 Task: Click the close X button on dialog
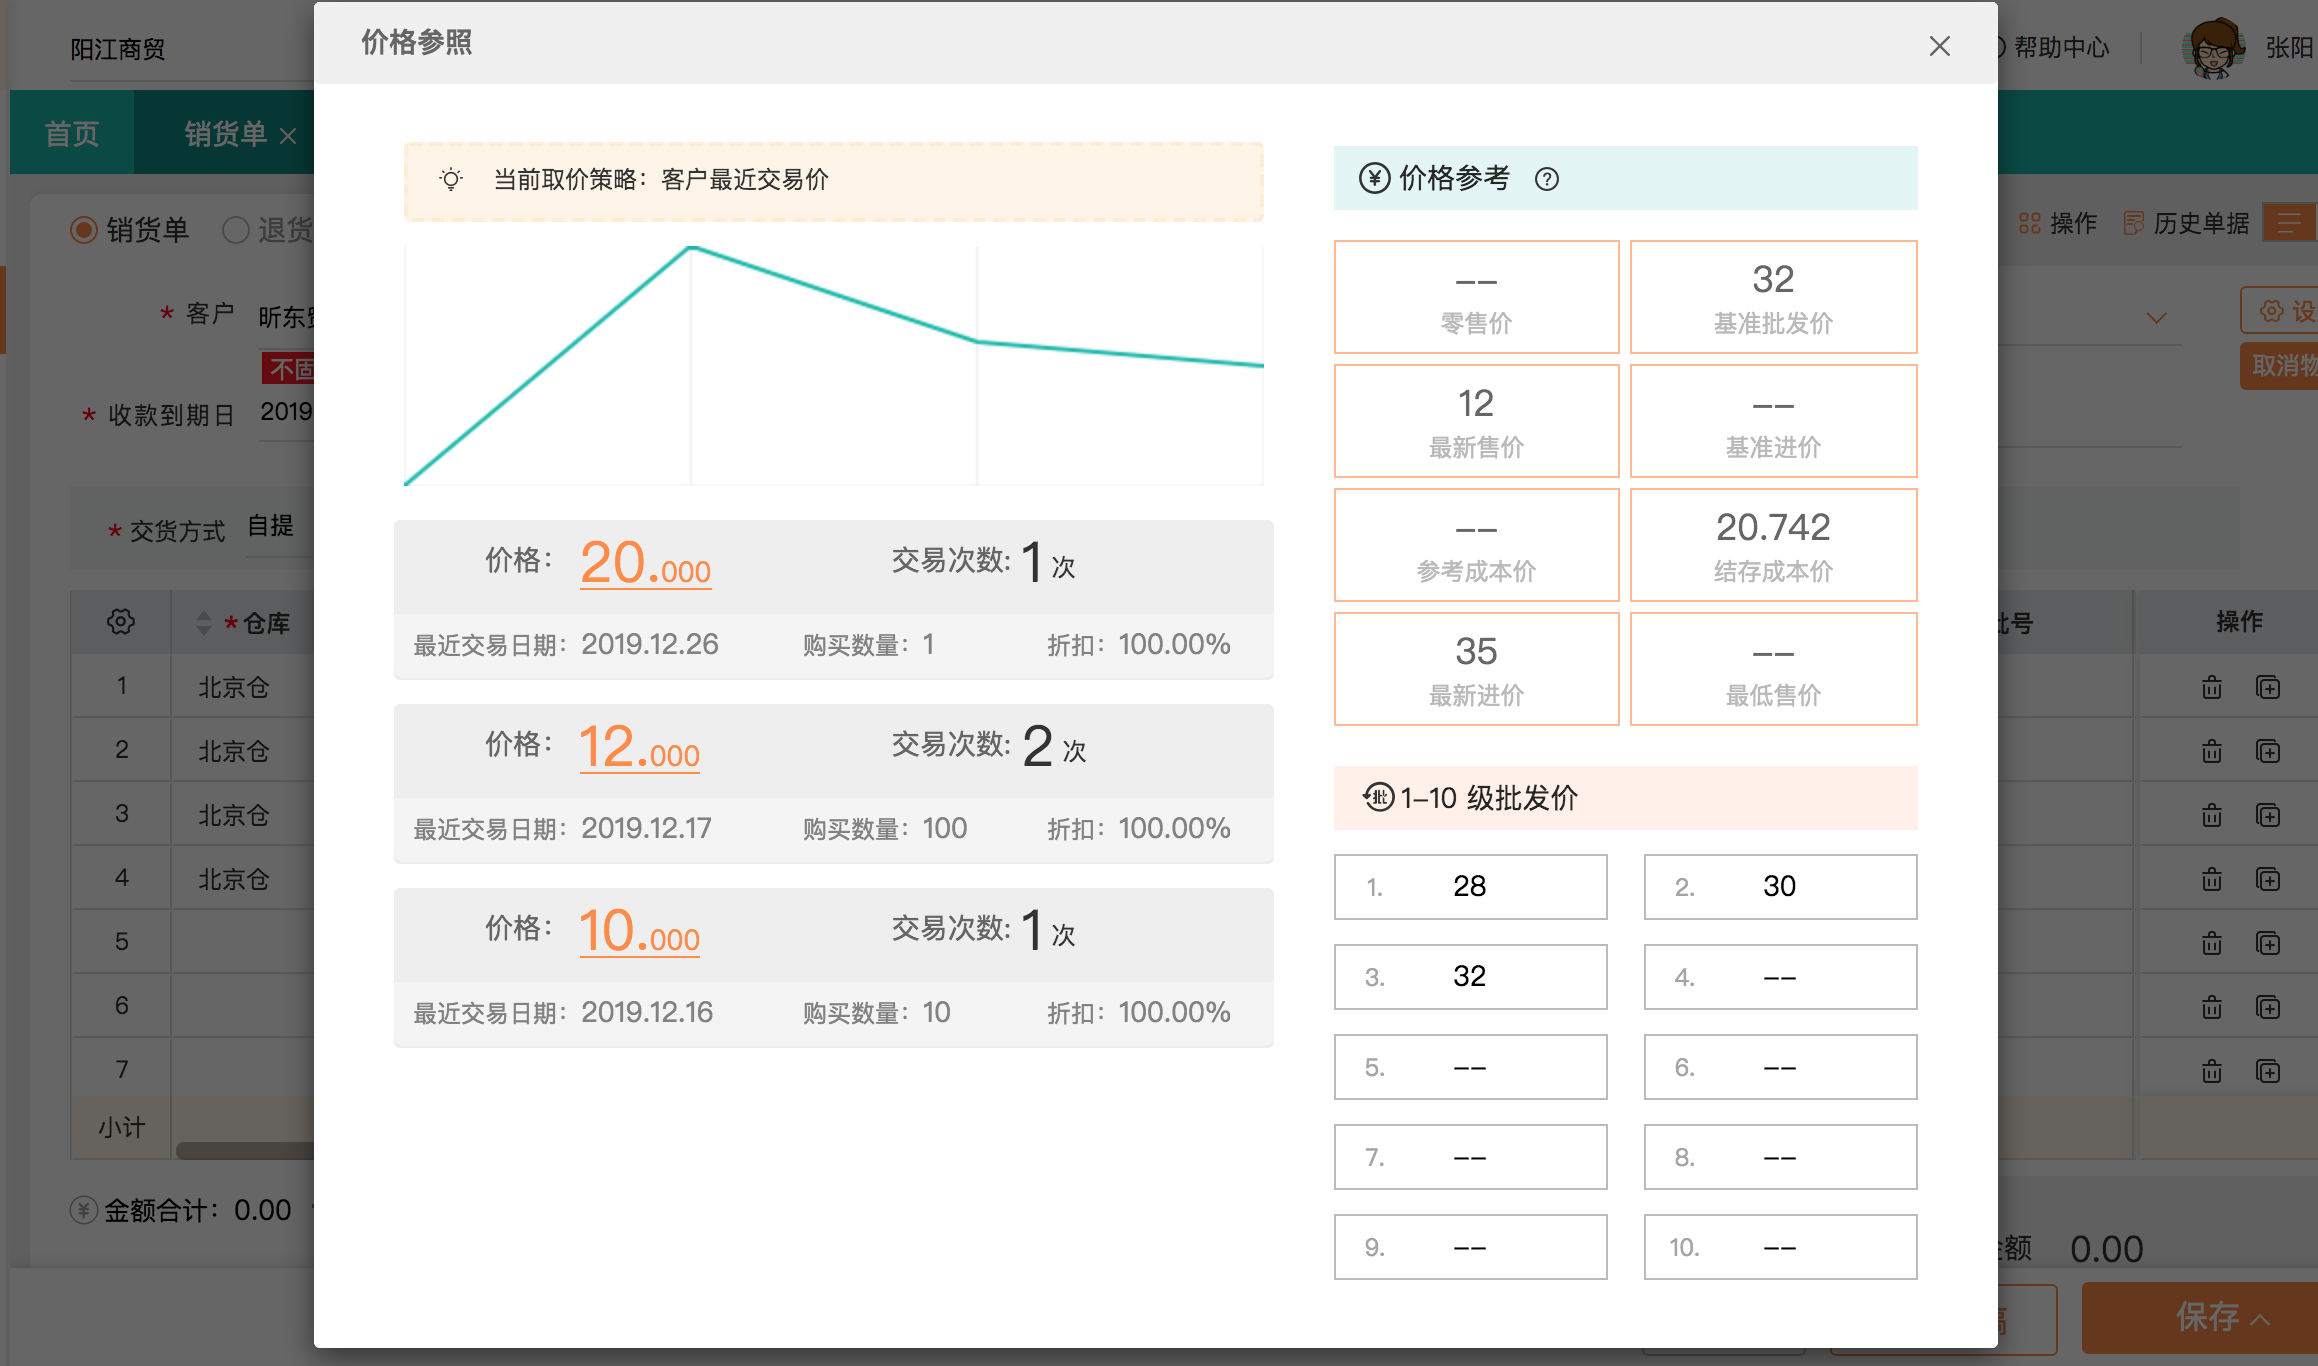(1938, 44)
